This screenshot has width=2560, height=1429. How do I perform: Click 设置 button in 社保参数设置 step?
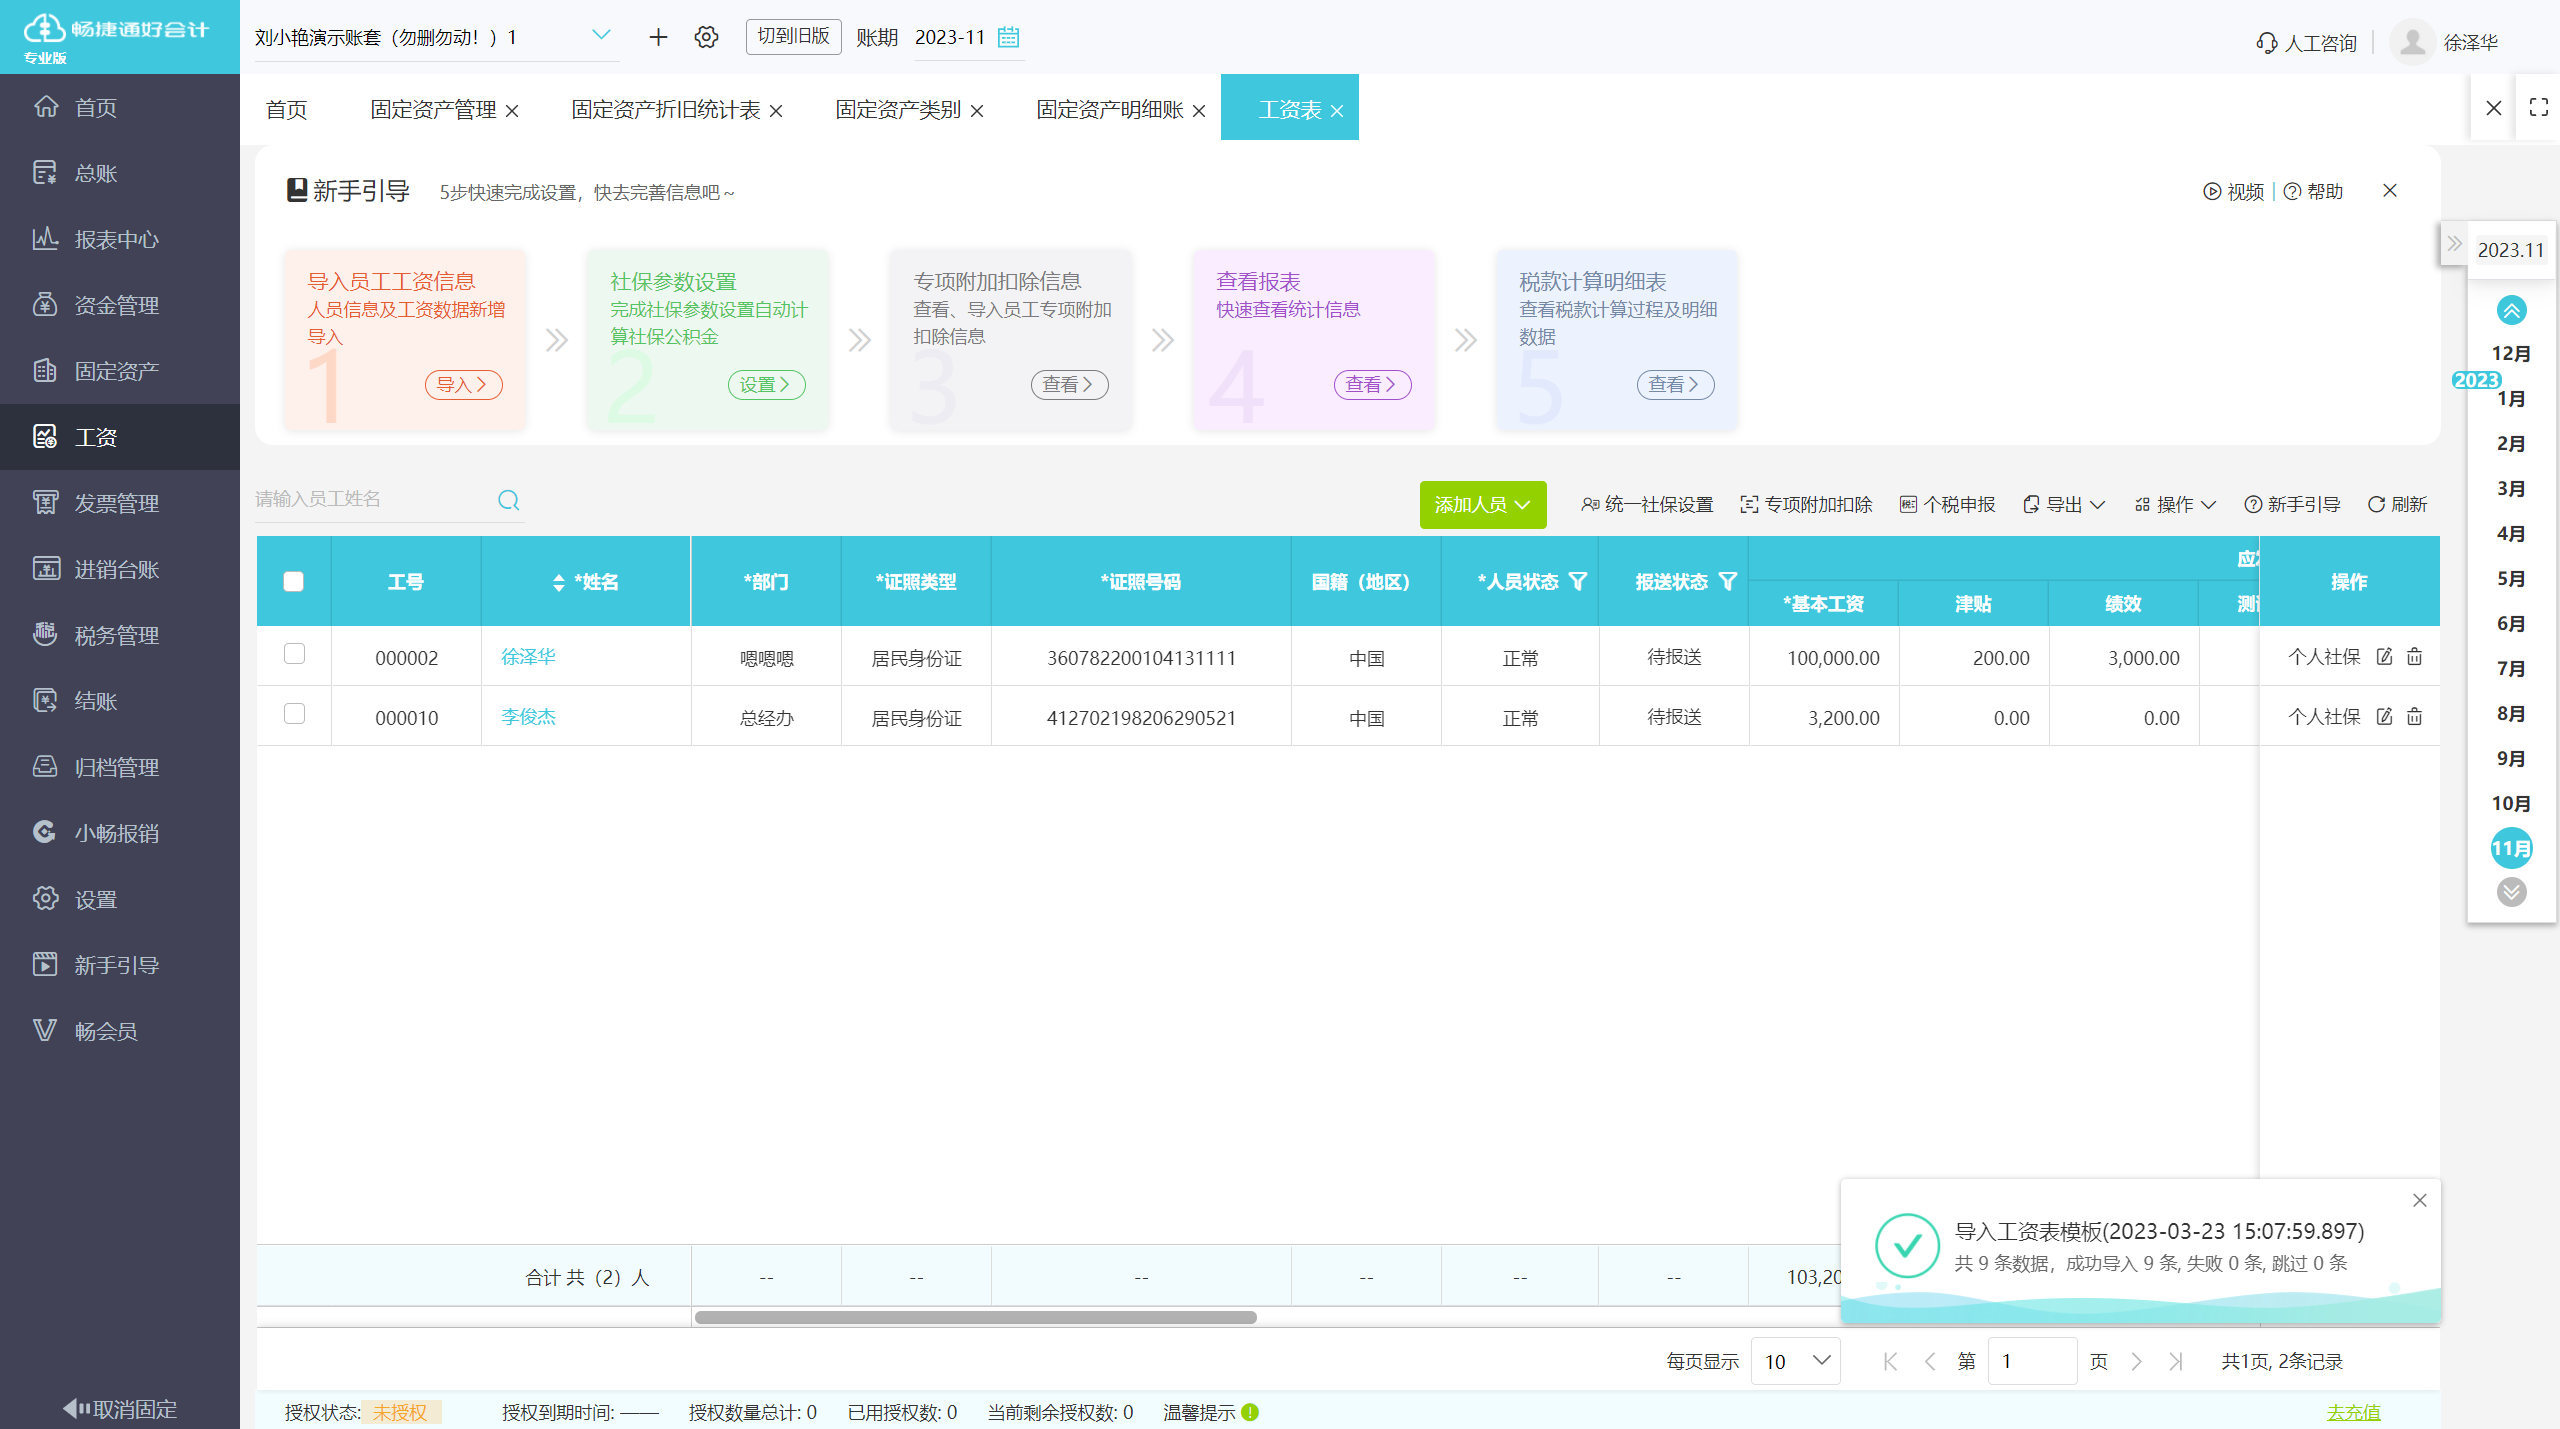coord(765,385)
